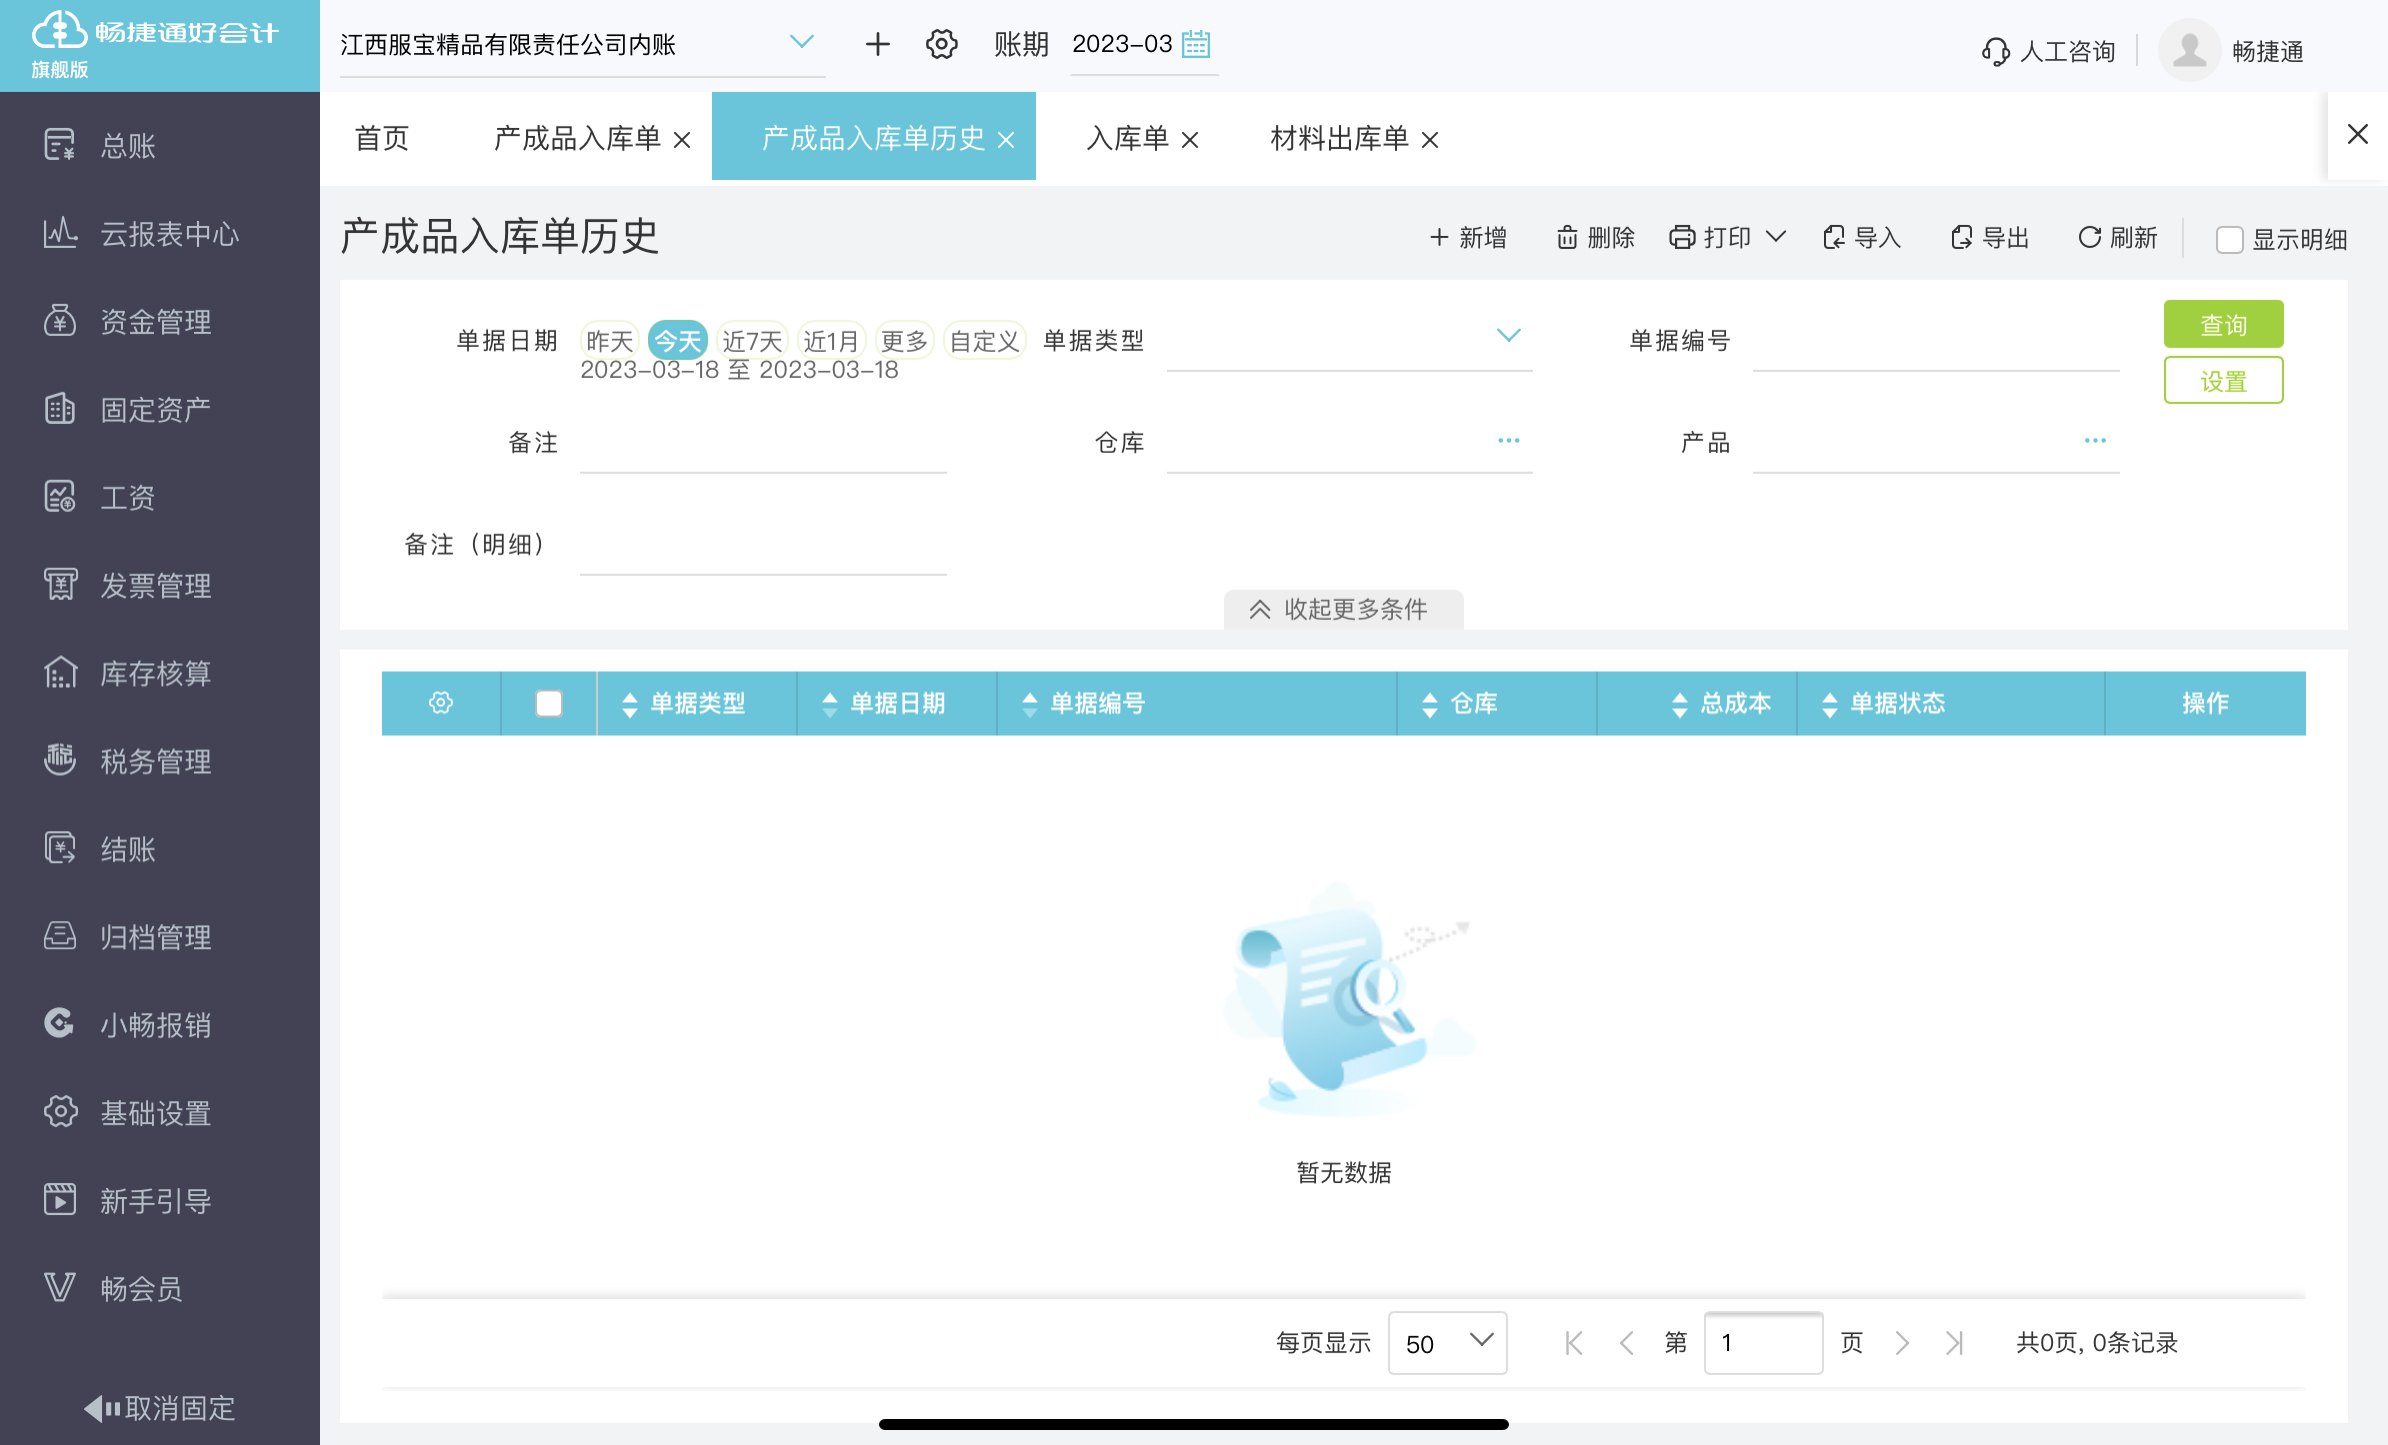Click the 库存核算 sidebar icon
The height and width of the screenshot is (1445, 2388).
click(x=60, y=674)
